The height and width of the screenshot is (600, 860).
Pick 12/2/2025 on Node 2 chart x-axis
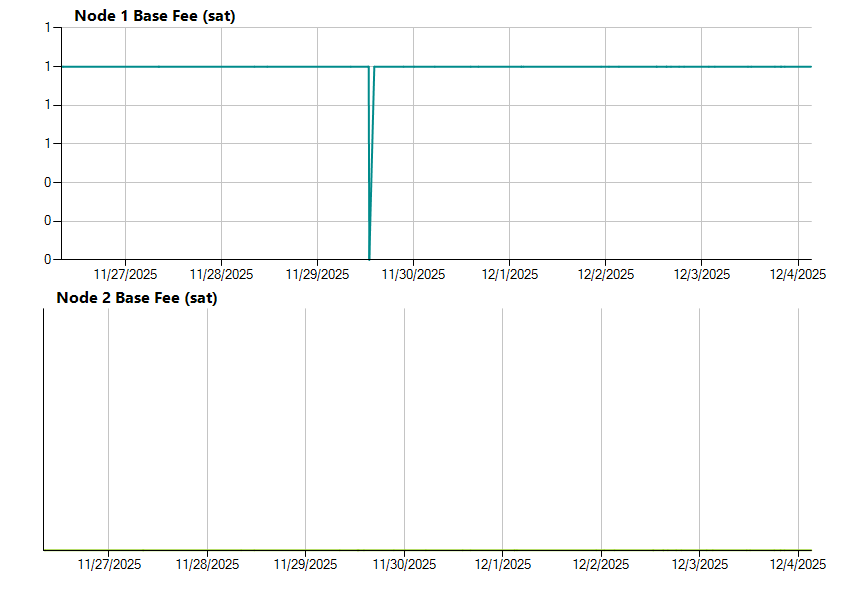click(600, 565)
